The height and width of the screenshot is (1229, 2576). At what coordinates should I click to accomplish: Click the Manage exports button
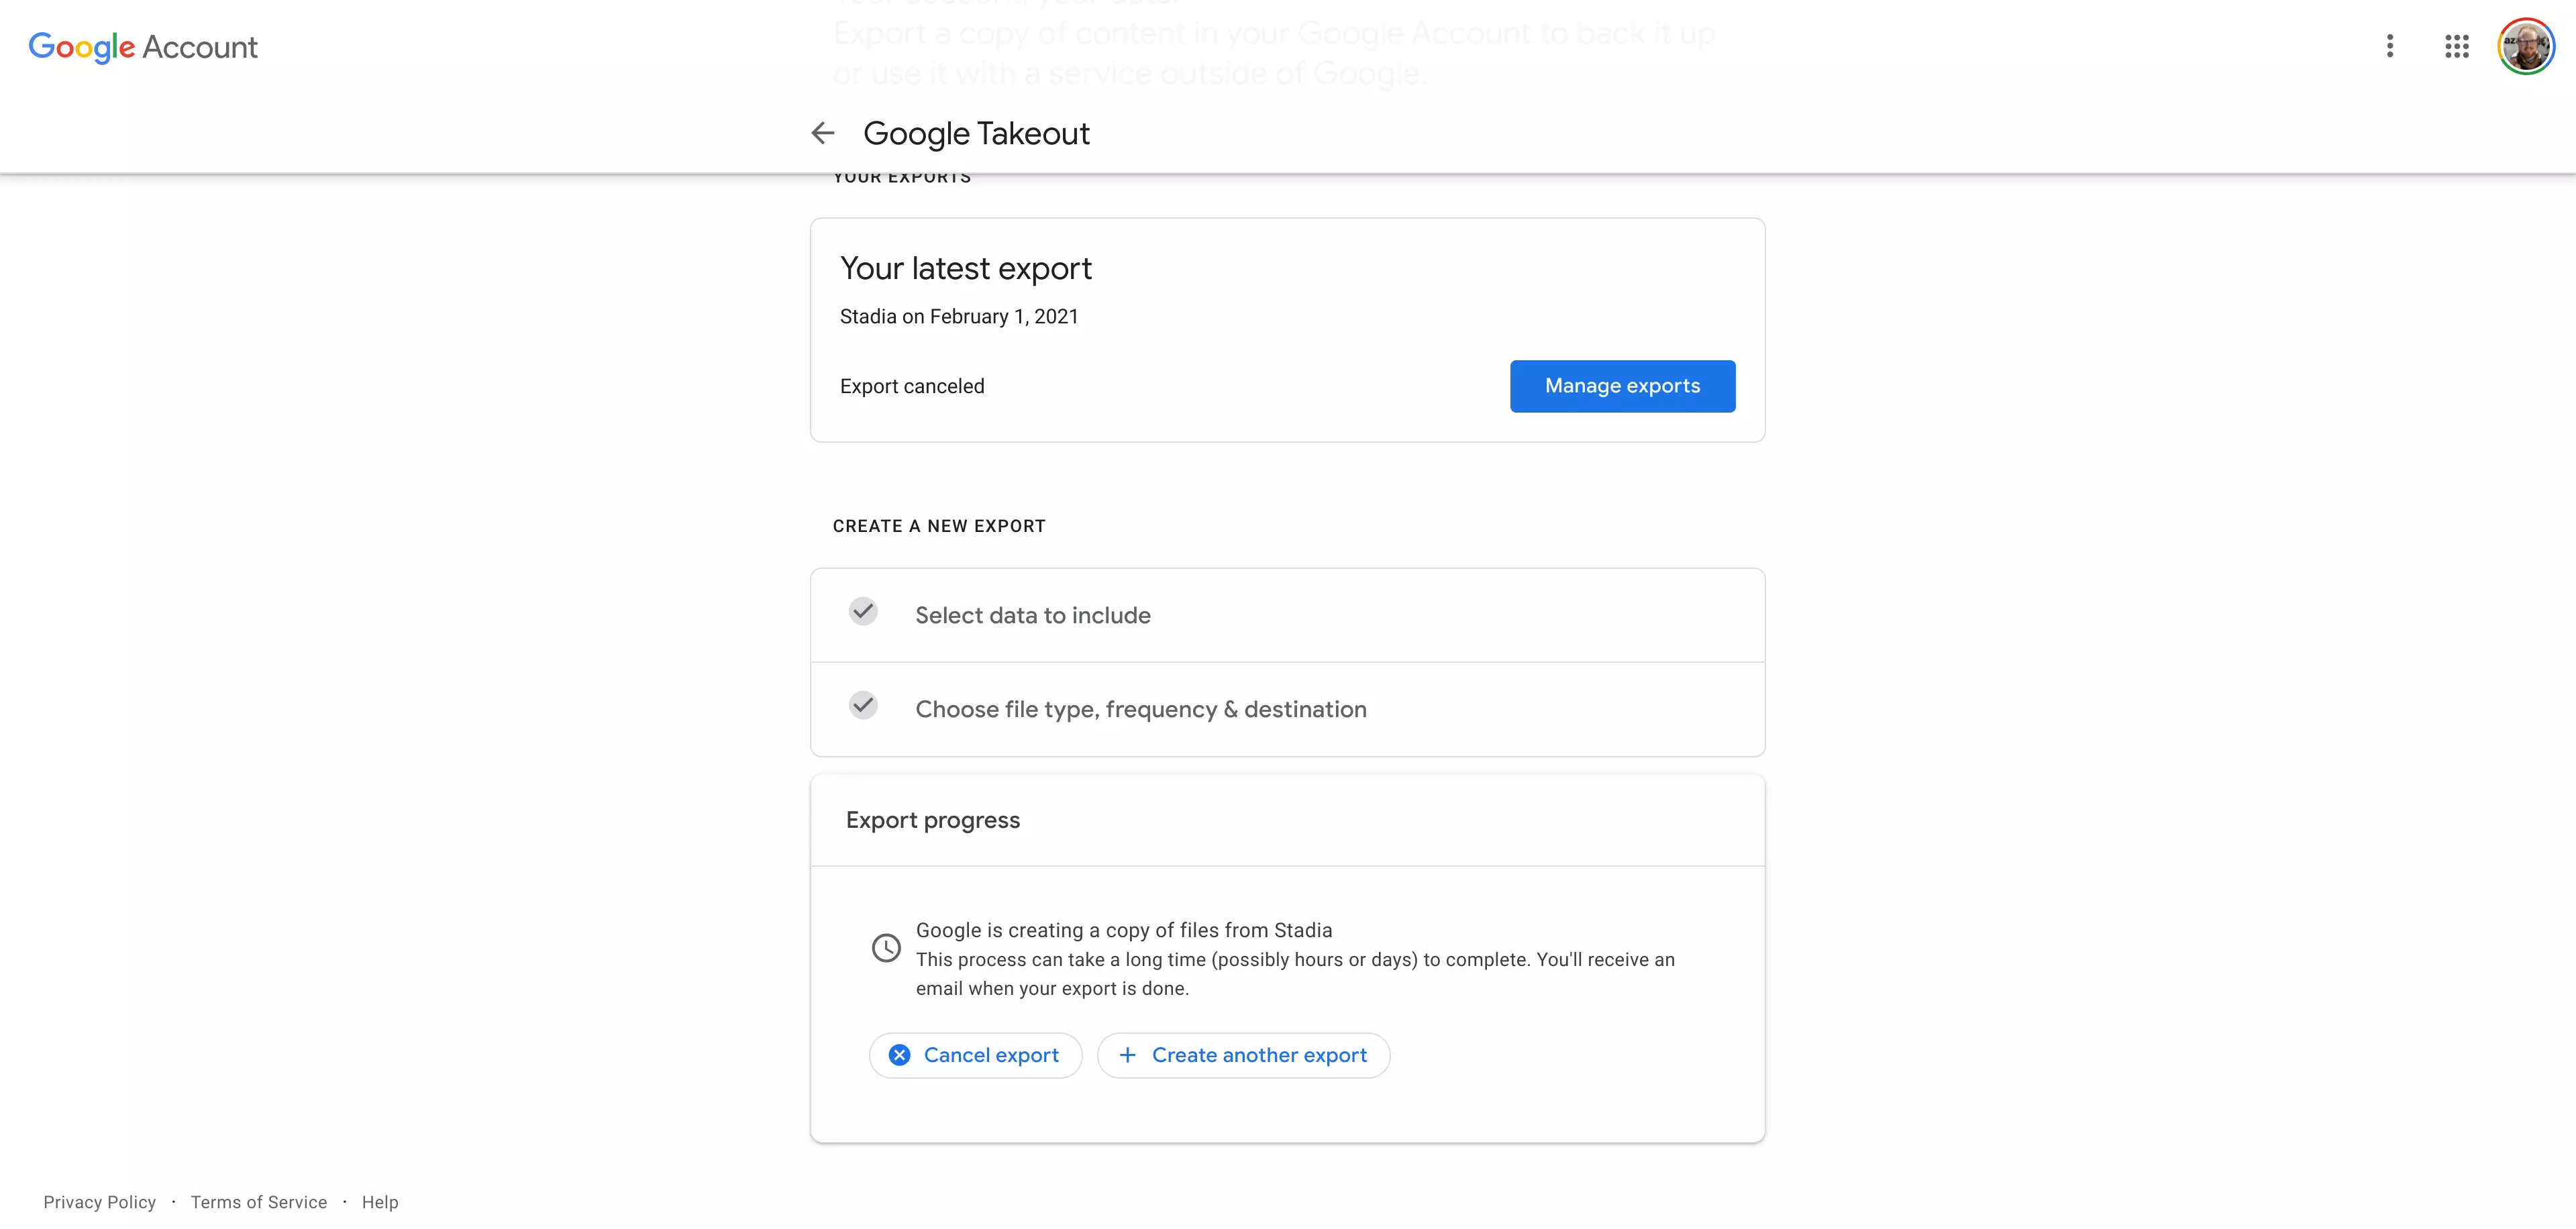point(1622,384)
